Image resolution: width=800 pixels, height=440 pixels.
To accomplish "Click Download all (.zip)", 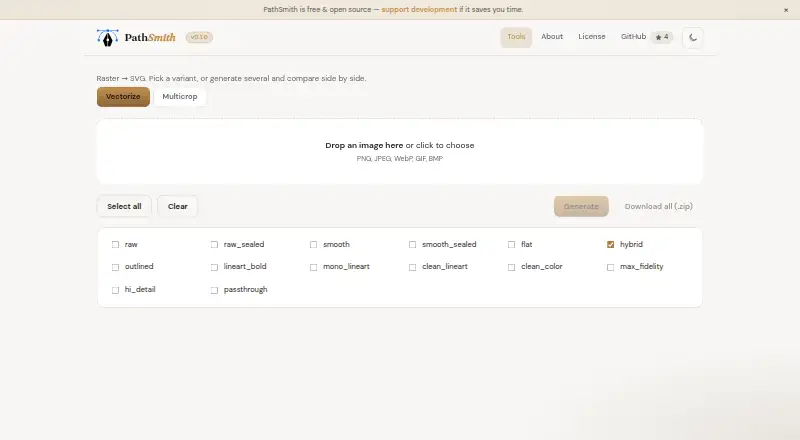I will tap(658, 206).
